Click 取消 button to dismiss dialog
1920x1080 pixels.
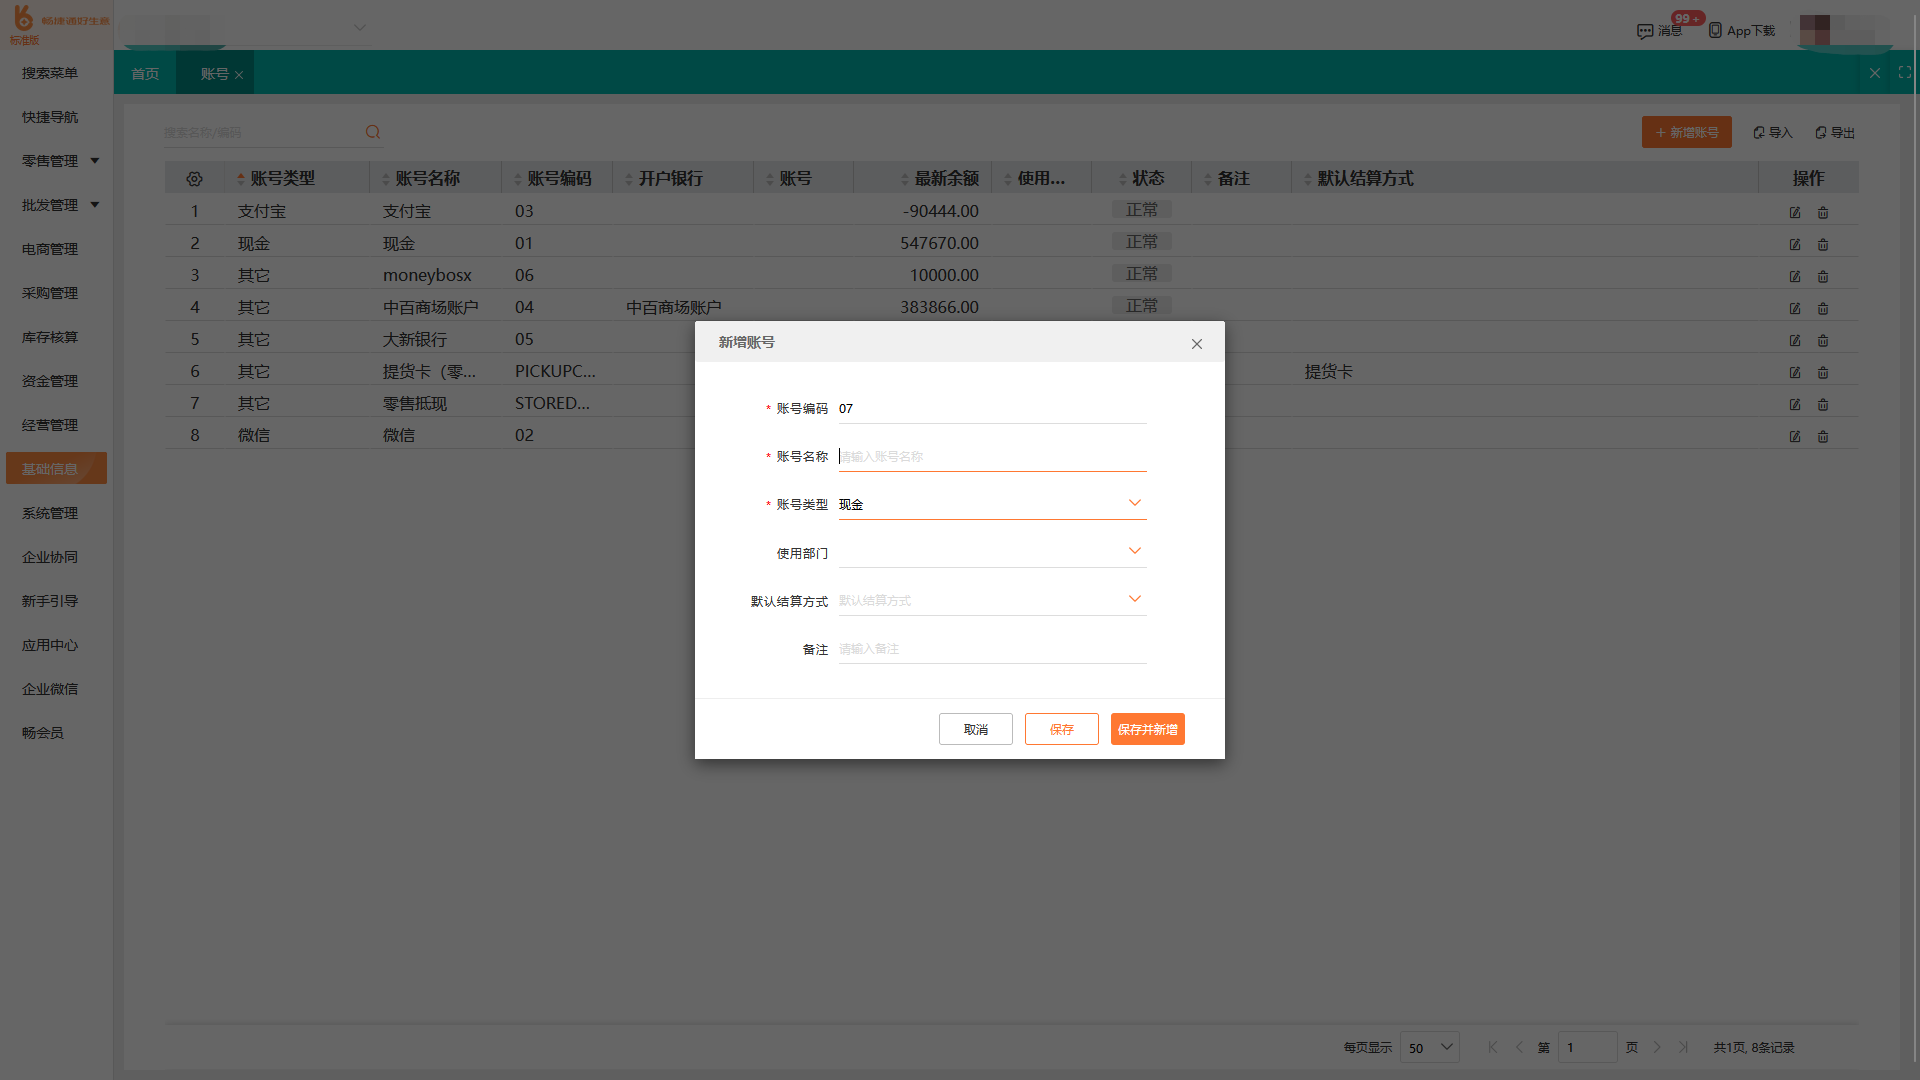click(x=976, y=729)
